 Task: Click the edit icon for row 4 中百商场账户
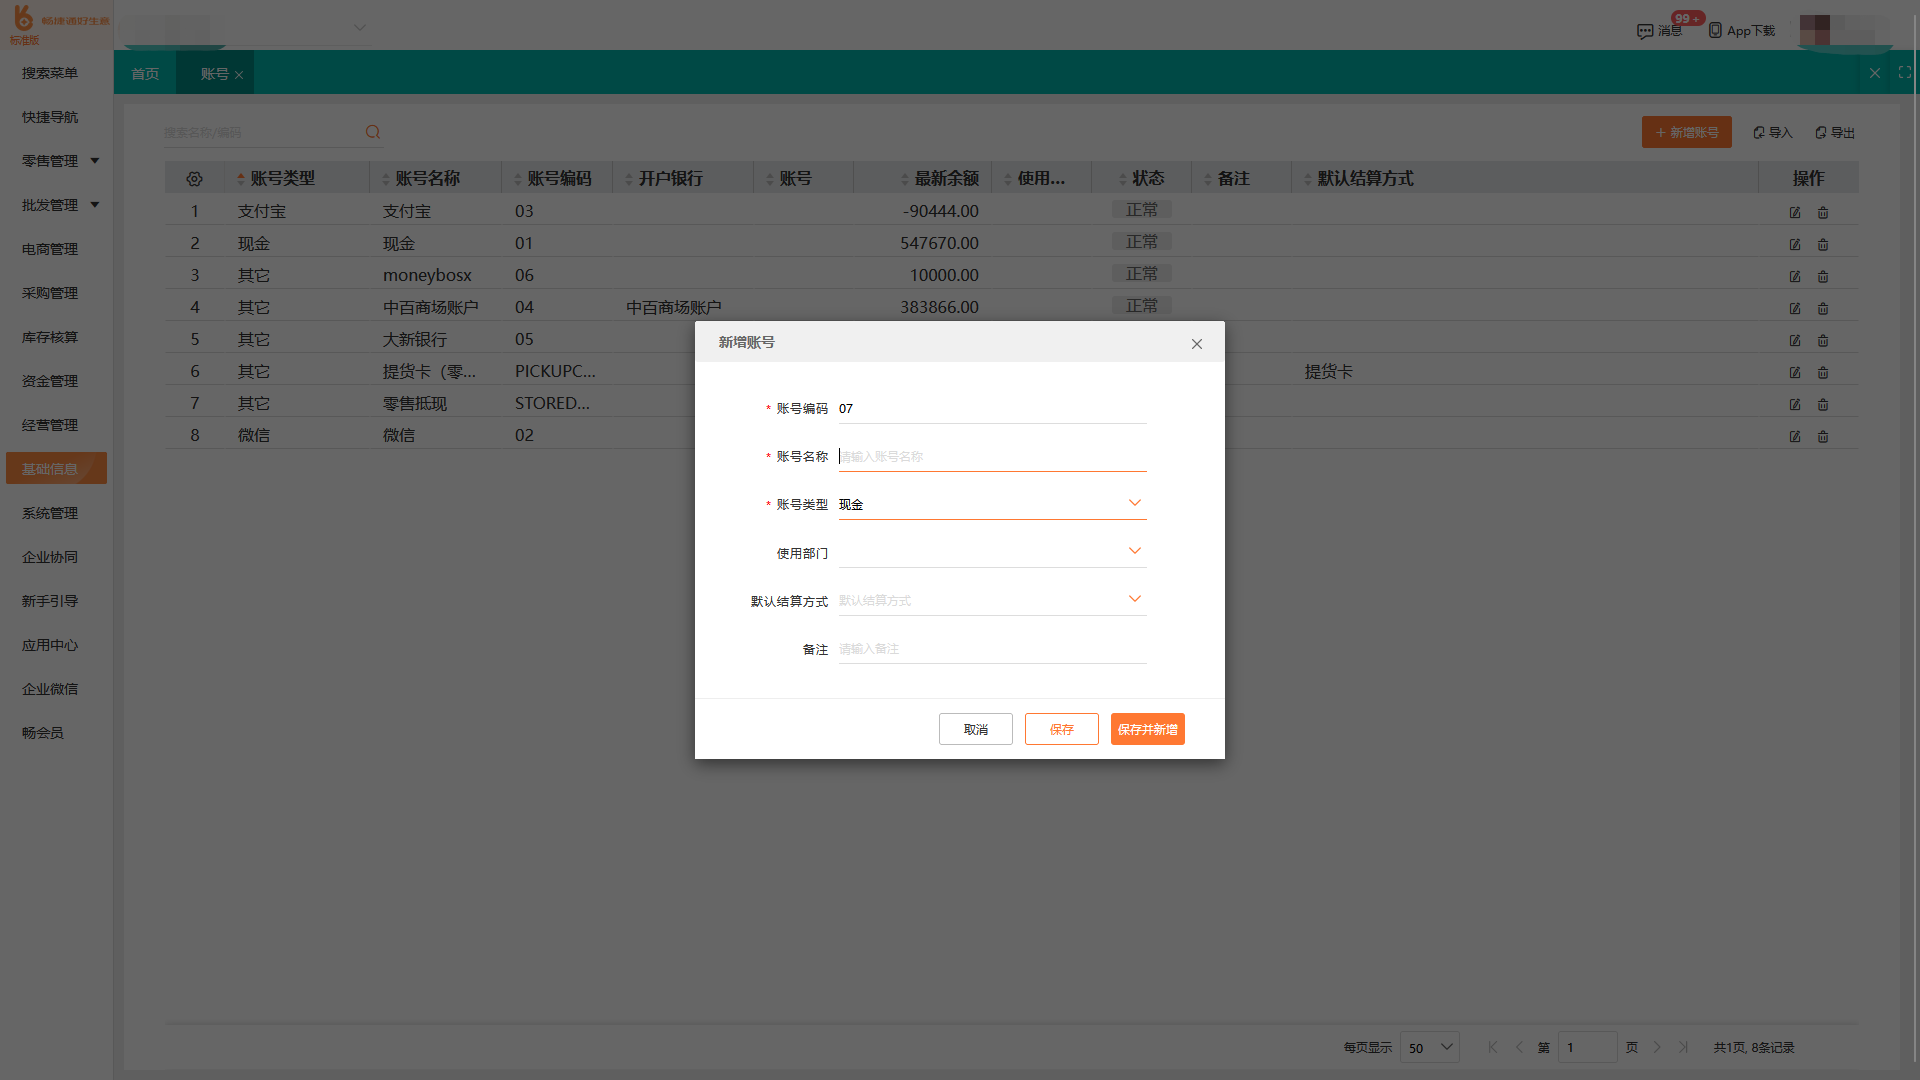1795,307
